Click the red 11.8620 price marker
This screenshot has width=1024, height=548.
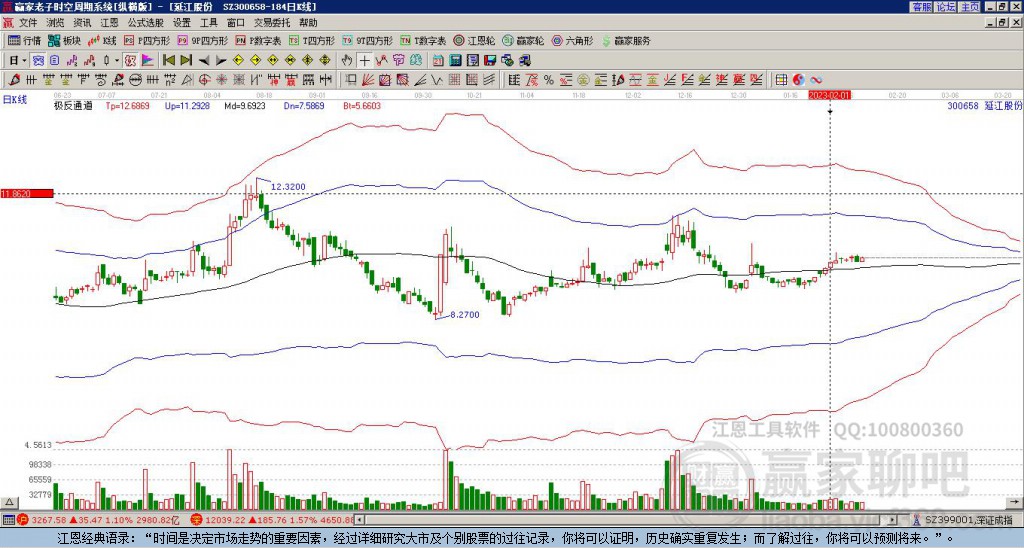[26, 193]
